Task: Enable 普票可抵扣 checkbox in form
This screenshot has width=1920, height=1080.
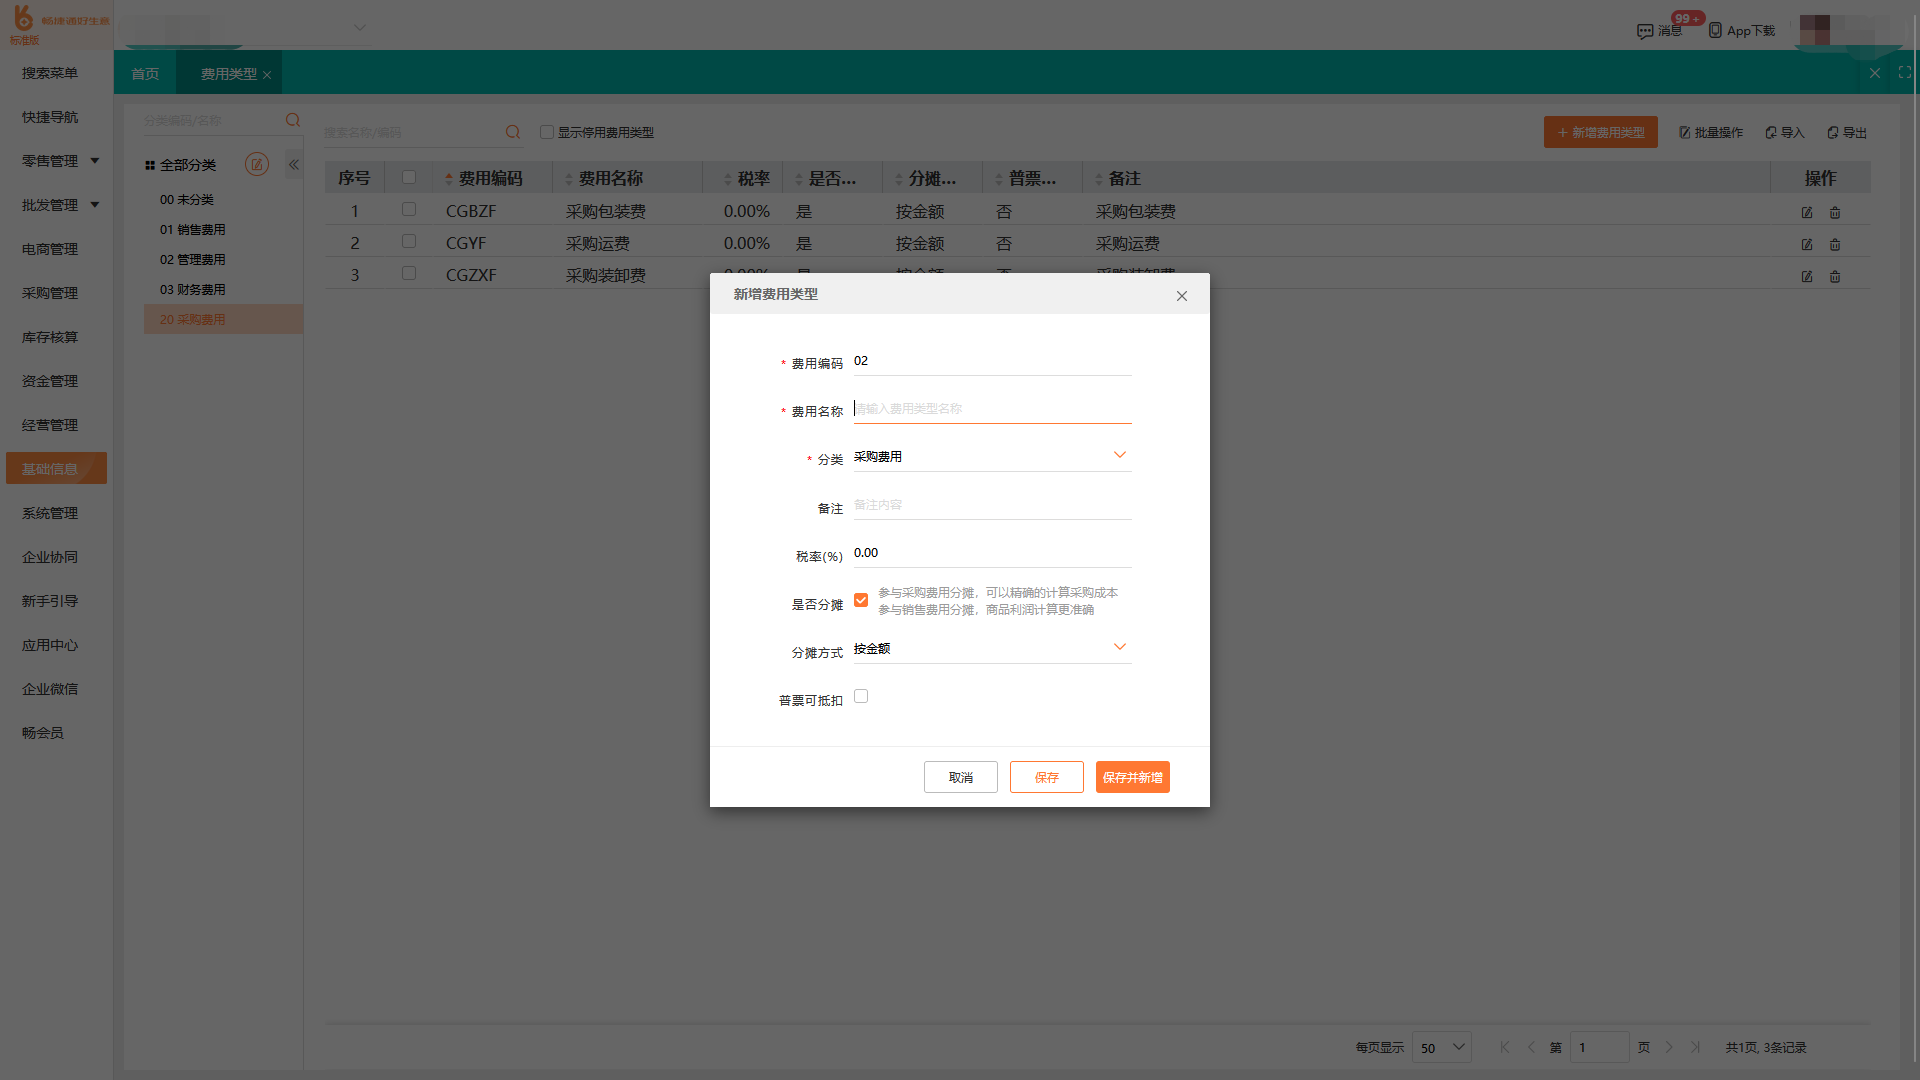Action: tap(861, 695)
